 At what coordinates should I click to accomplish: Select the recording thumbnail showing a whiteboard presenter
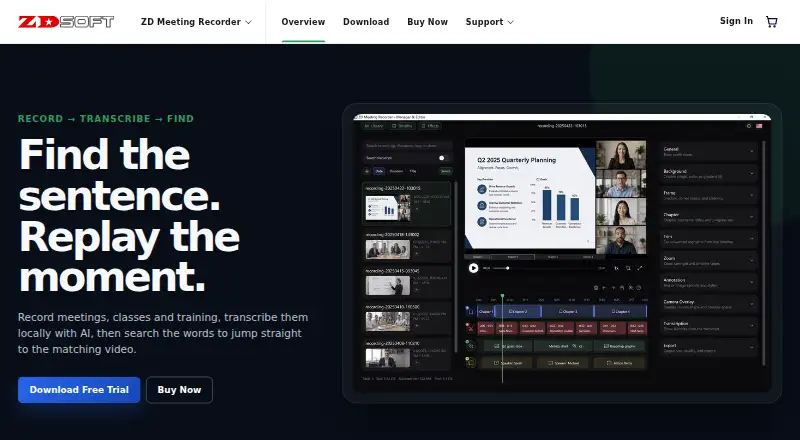point(388,286)
